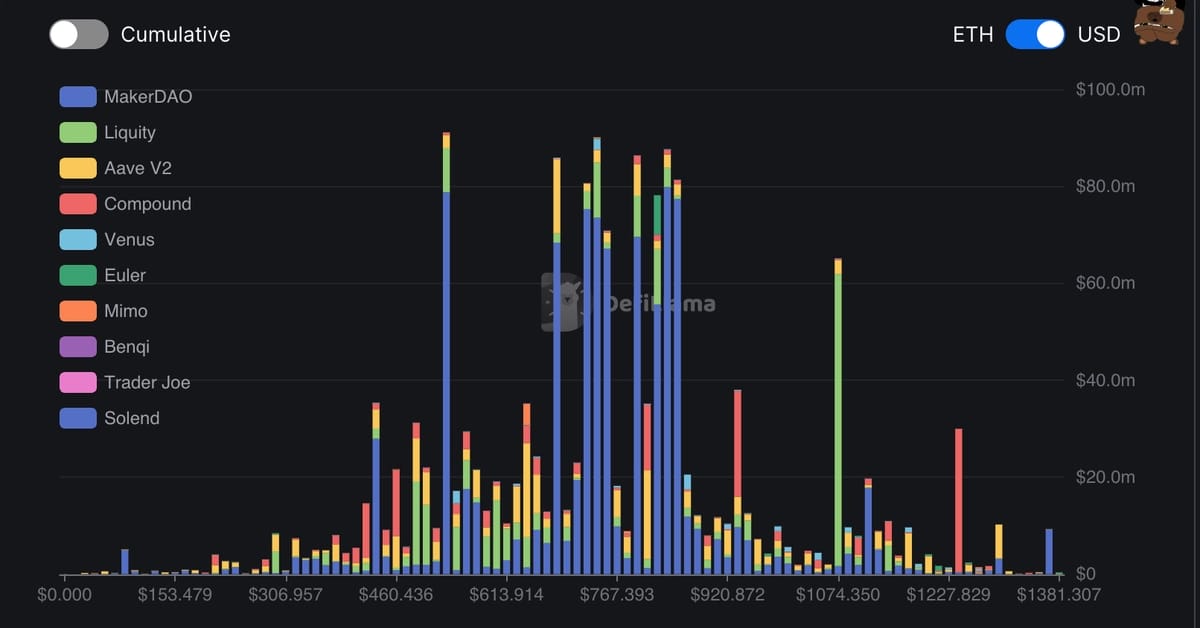
Task: Click the Venus light-blue legend swatch
Action: [x=78, y=240]
